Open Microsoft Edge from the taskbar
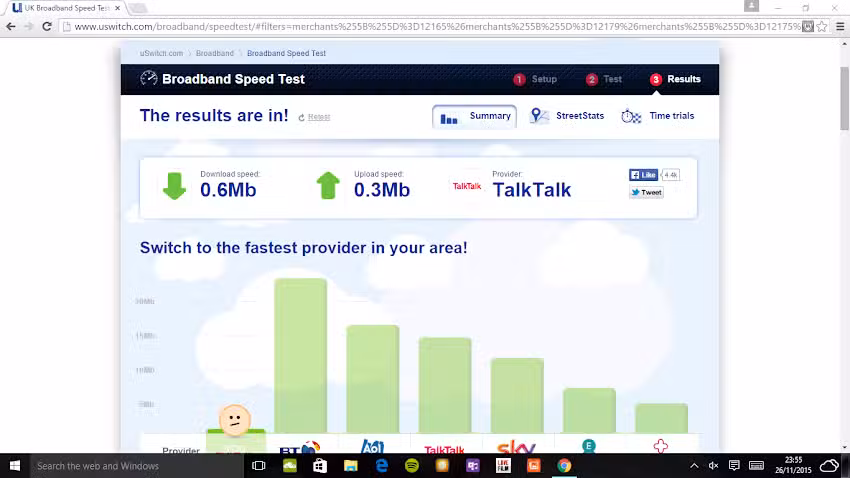 381,466
